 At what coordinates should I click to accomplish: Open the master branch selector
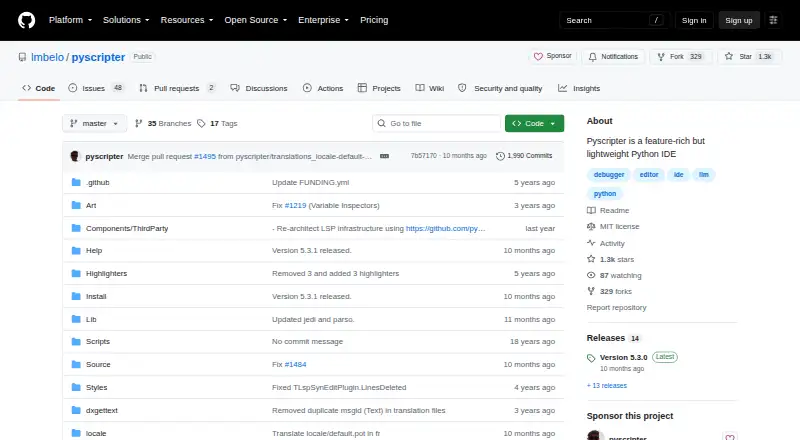coord(94,124)
